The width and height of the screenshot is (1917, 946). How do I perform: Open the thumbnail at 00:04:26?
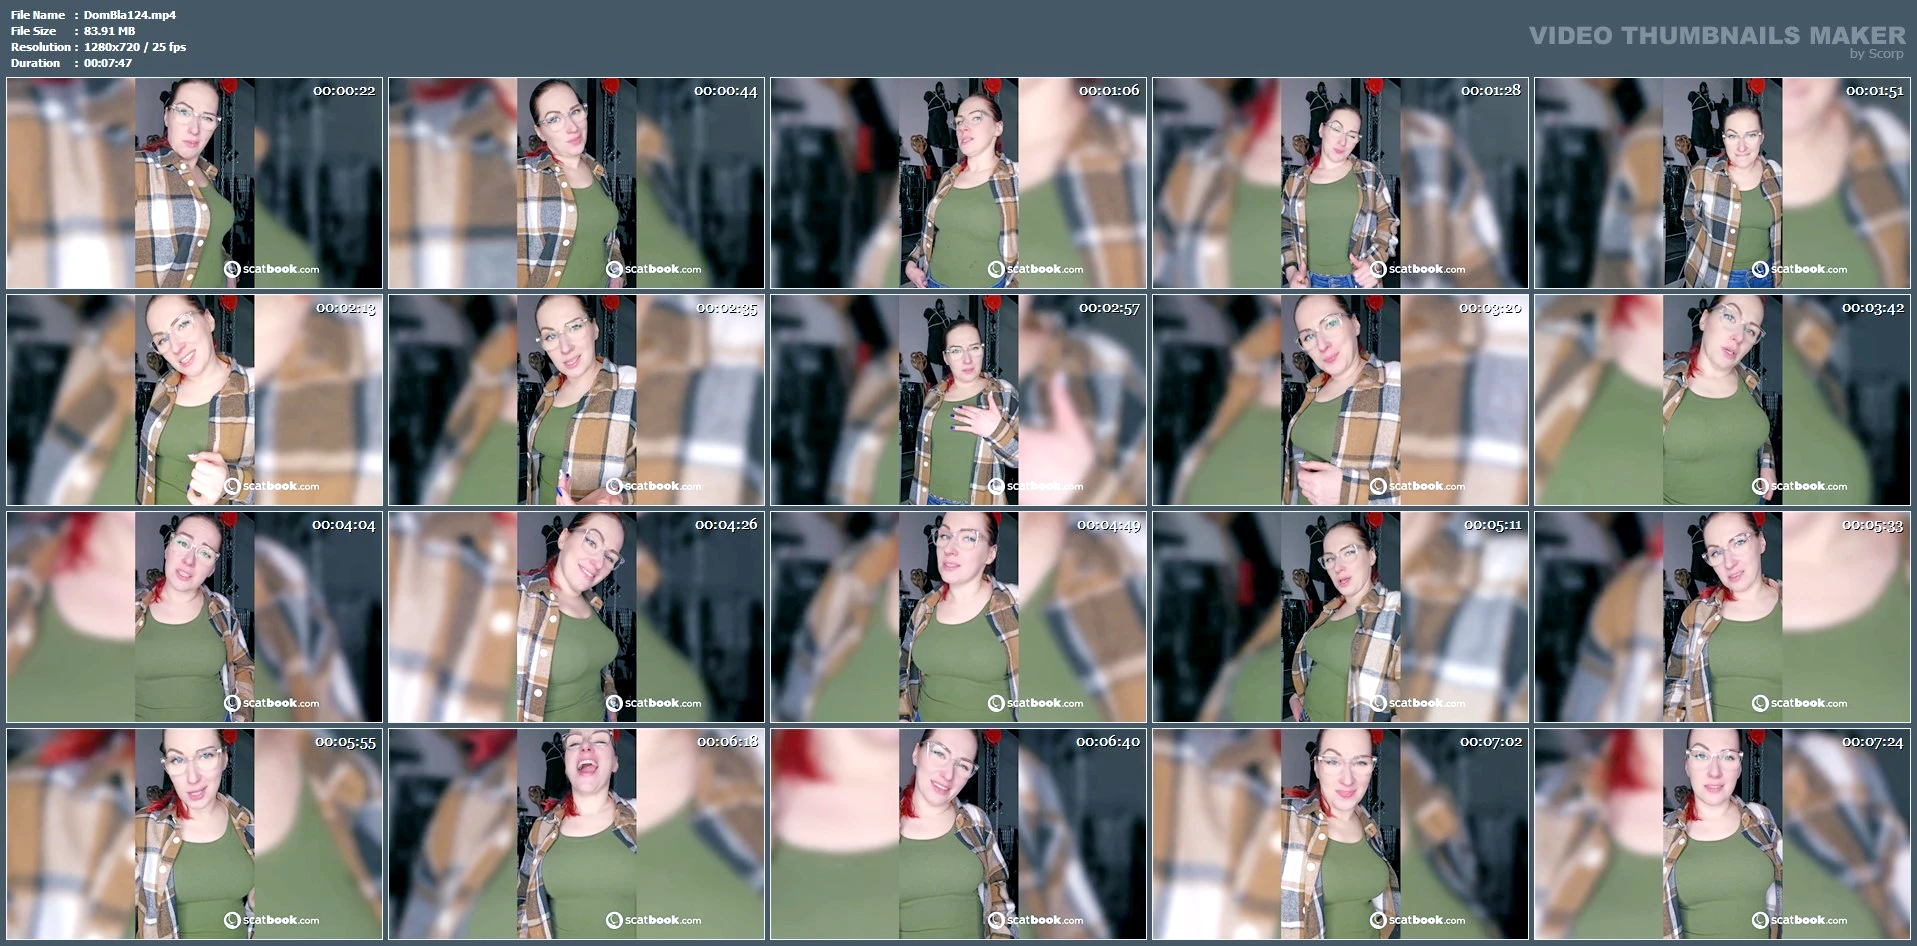[576, 617]
